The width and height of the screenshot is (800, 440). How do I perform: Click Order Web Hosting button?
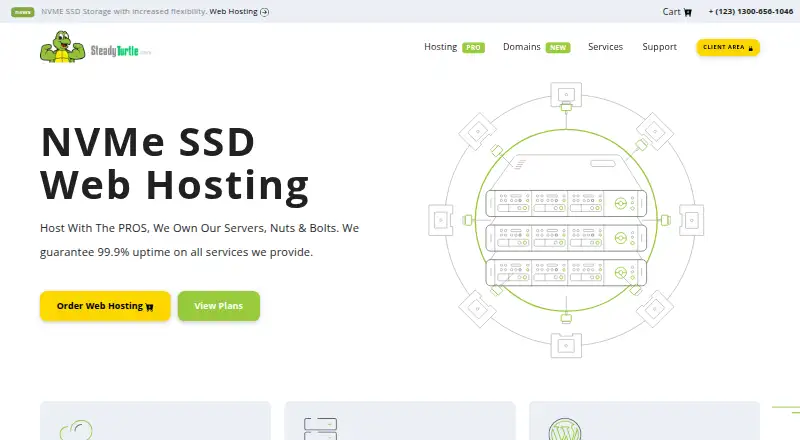[x=105, y=306]
